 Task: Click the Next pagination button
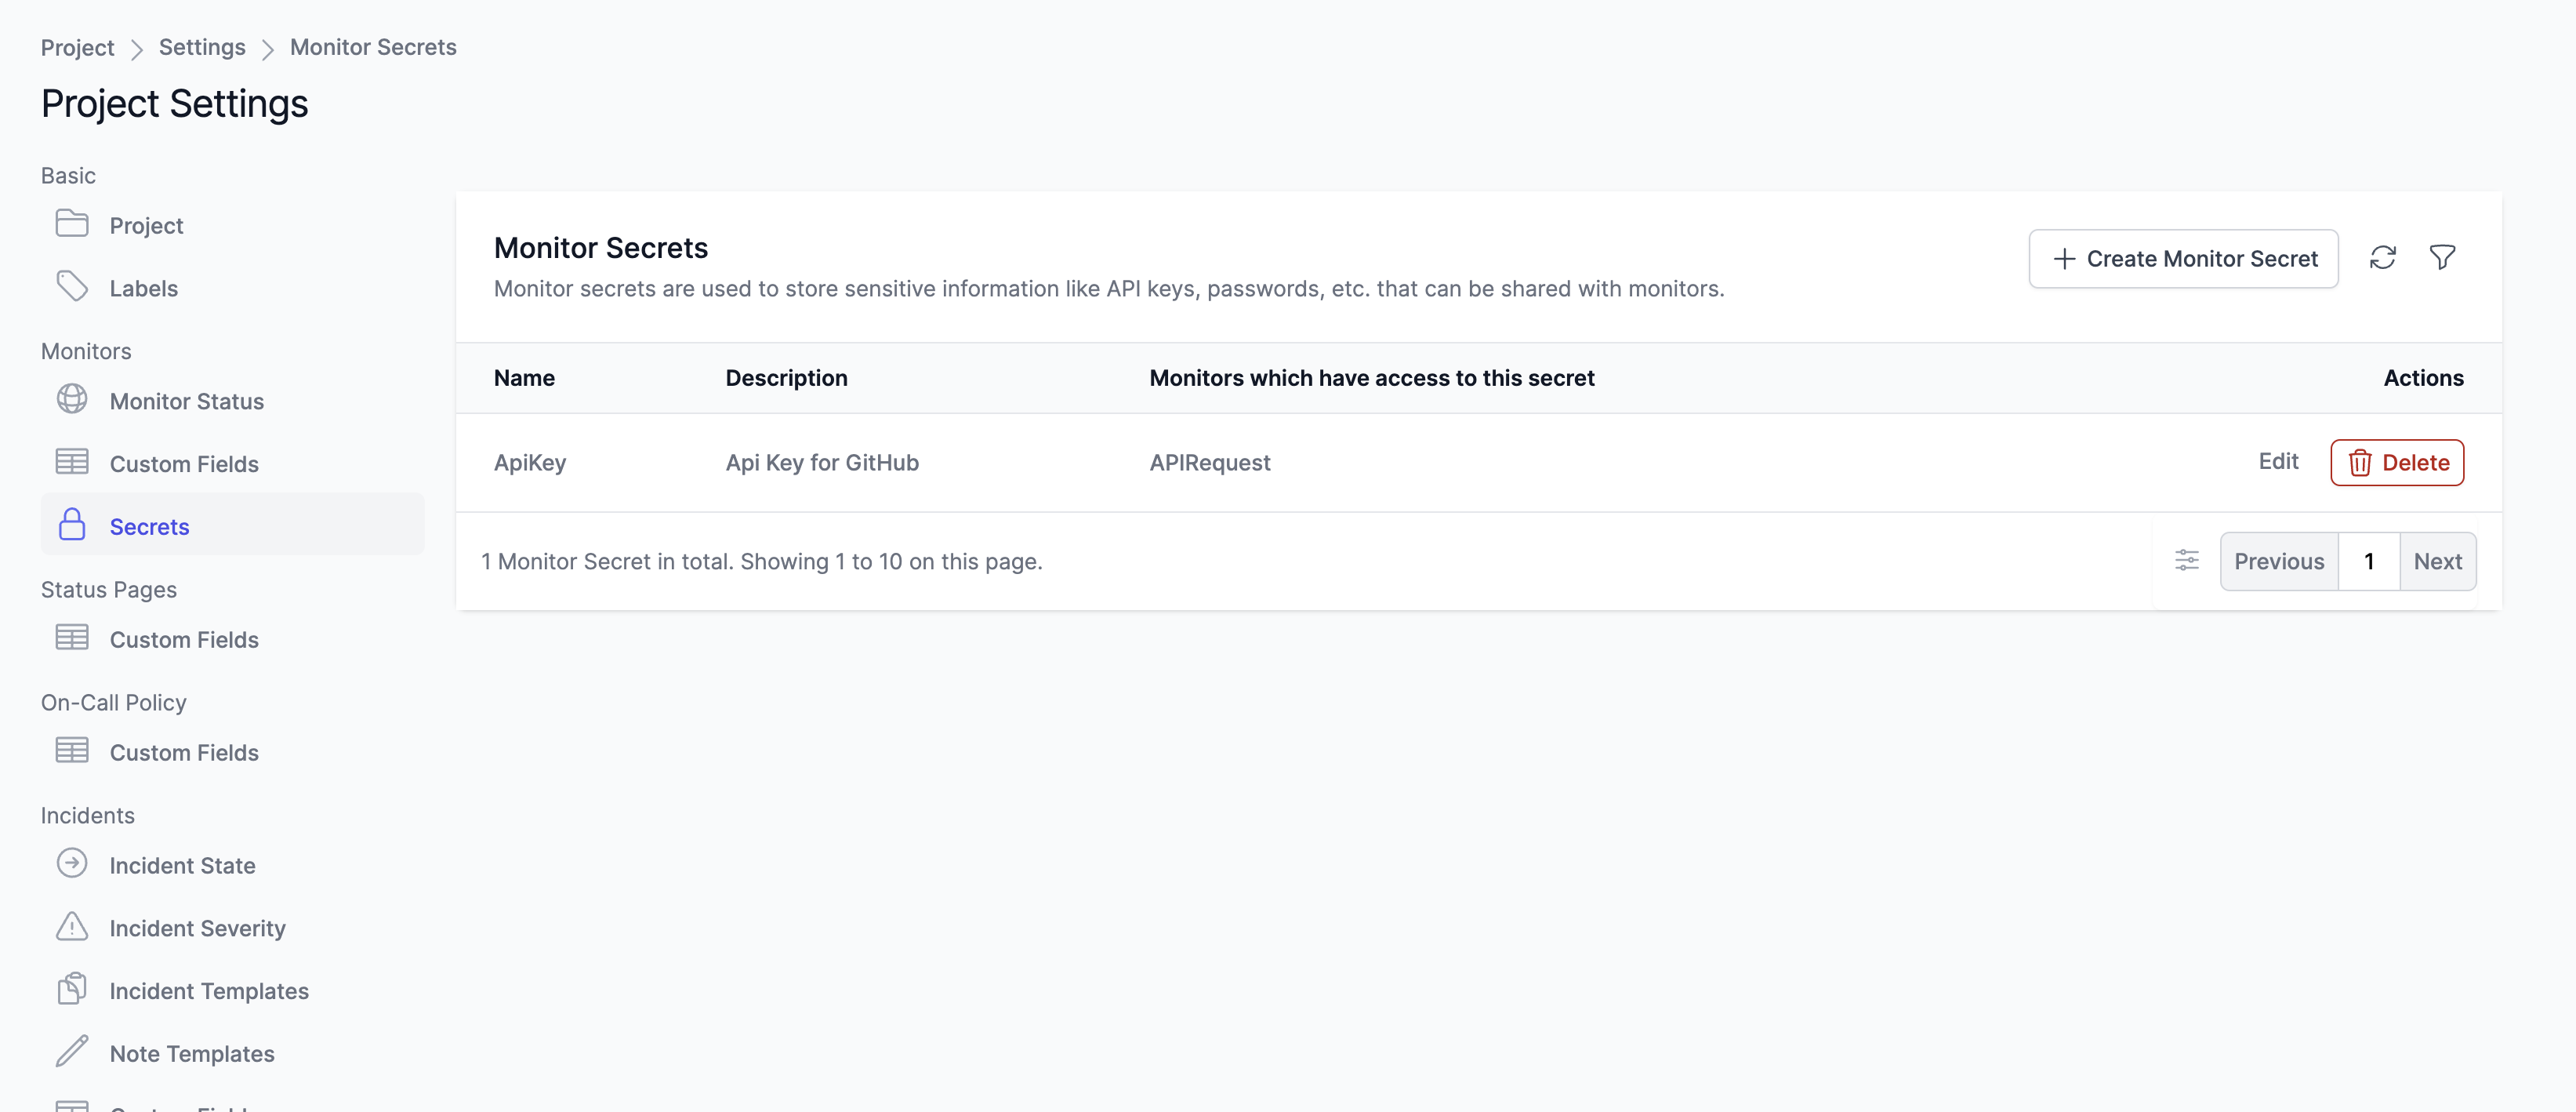point(2438,560)
